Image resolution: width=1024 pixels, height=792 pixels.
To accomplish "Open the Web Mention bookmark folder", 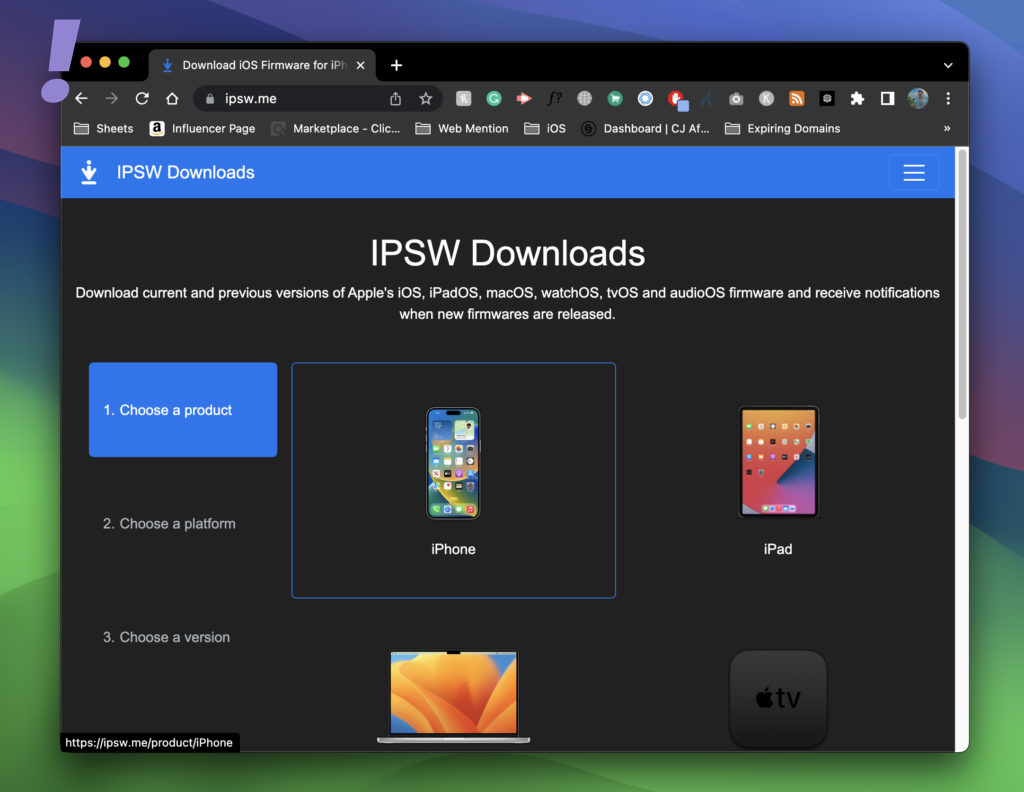I will (462, 128).
